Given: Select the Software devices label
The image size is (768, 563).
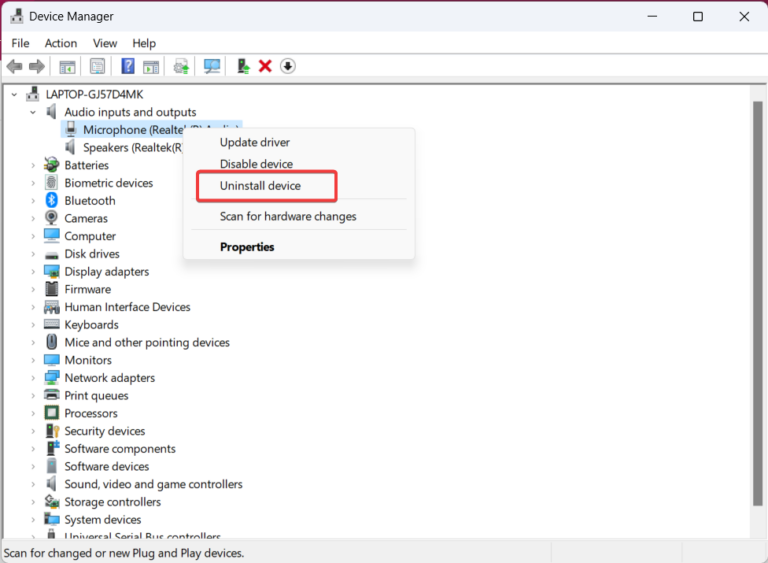Looking at the screenshot, I should pyautogui.click(x=107, y=466).
